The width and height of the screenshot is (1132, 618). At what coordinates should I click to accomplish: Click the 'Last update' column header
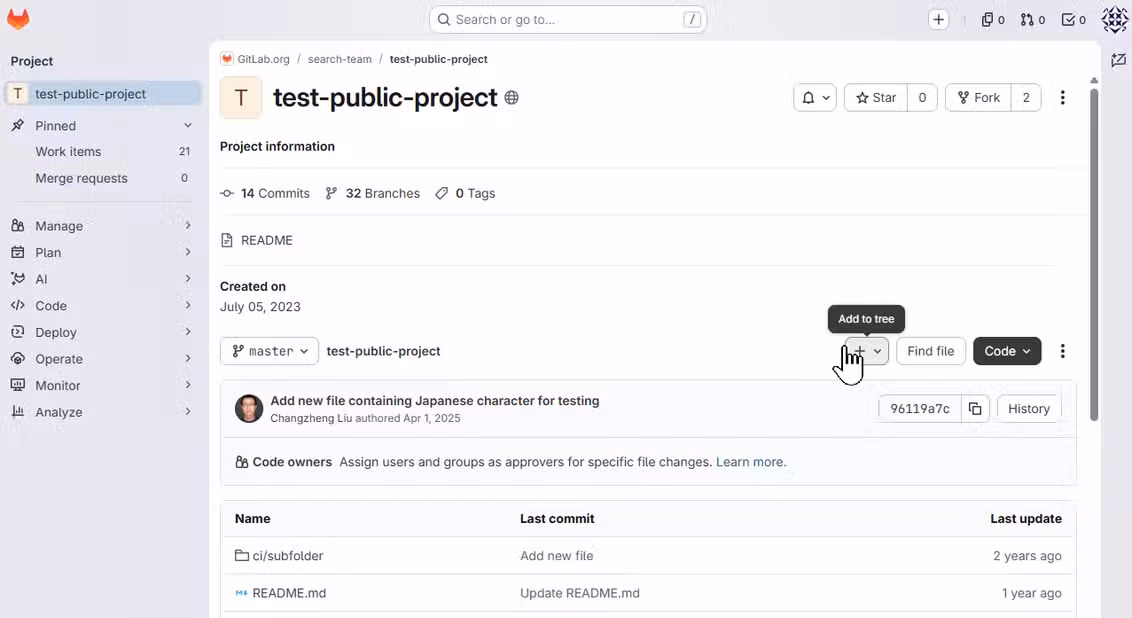coord(1026,518)
